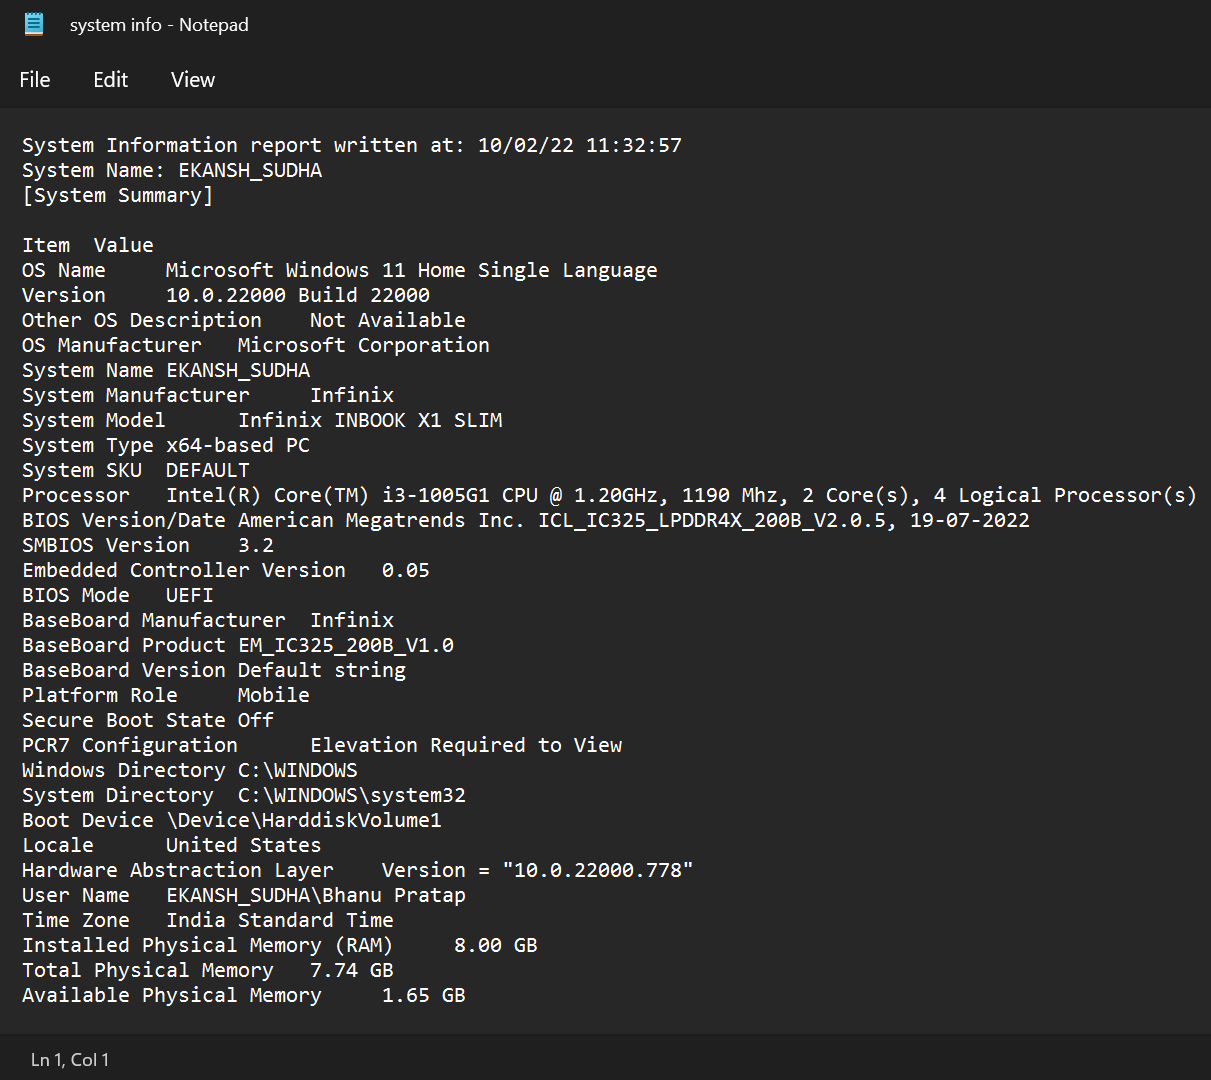Open the File menu
The width and height of the screenshot is (1211, 1080).
35,80
